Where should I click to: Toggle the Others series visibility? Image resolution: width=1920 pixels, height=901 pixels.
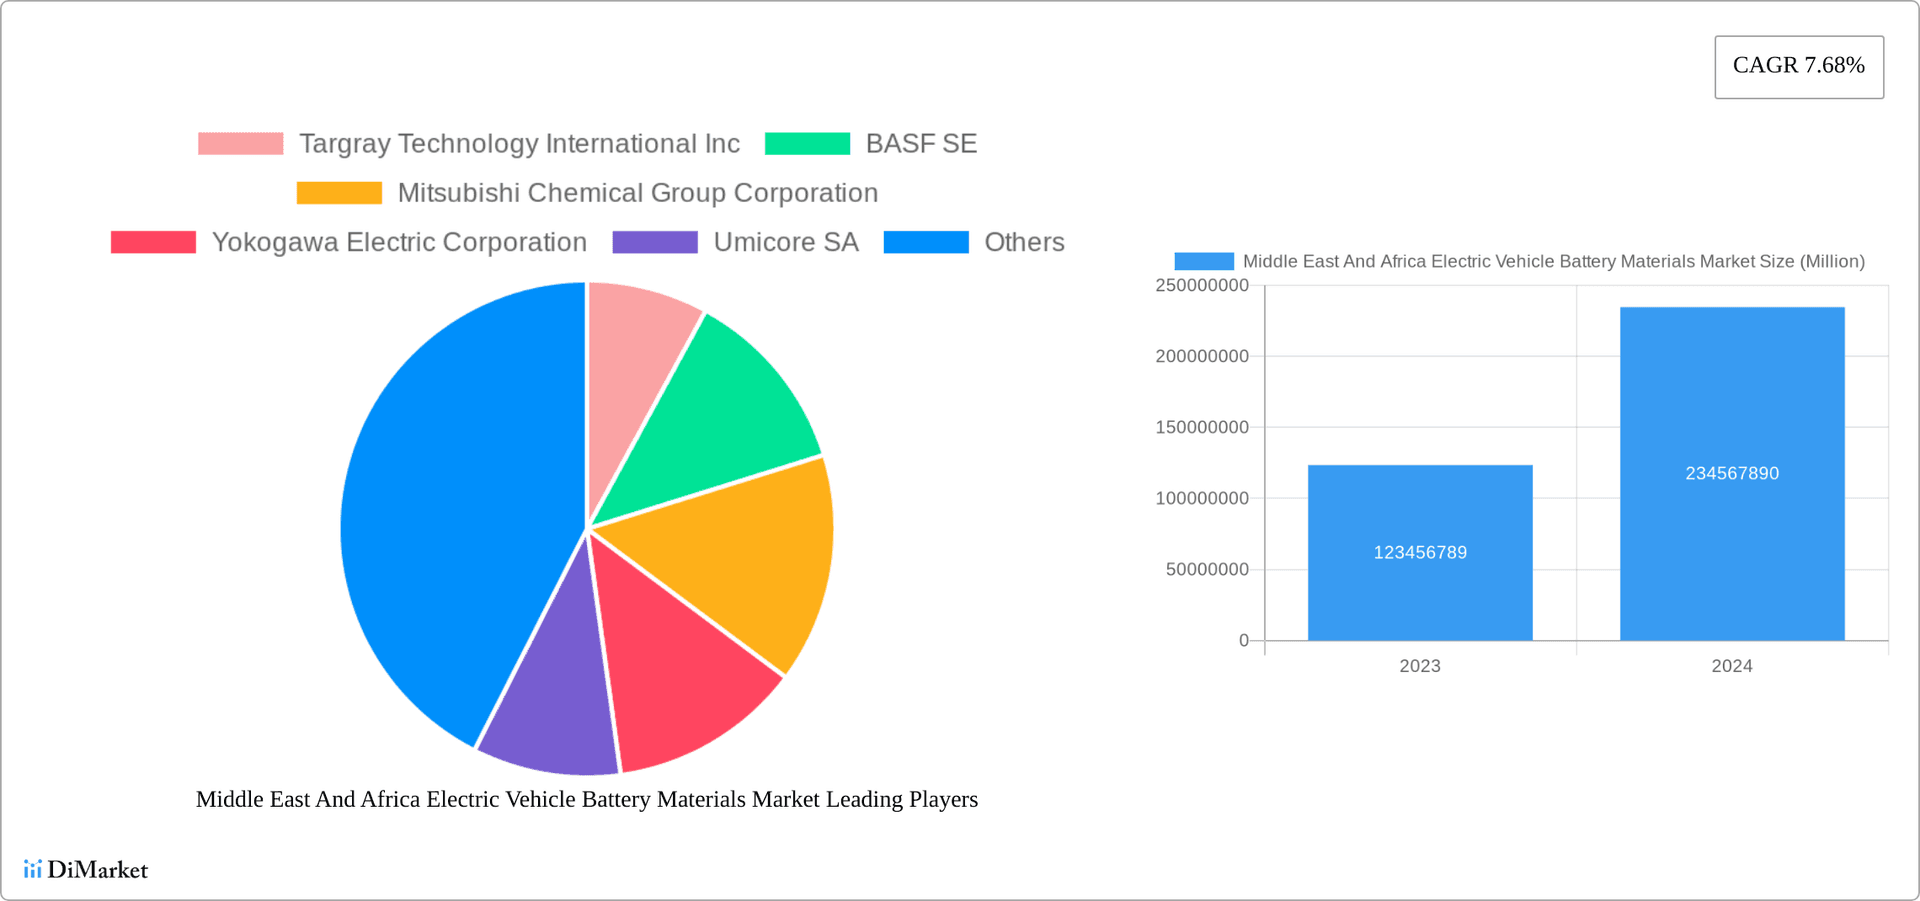point(1024,241)
